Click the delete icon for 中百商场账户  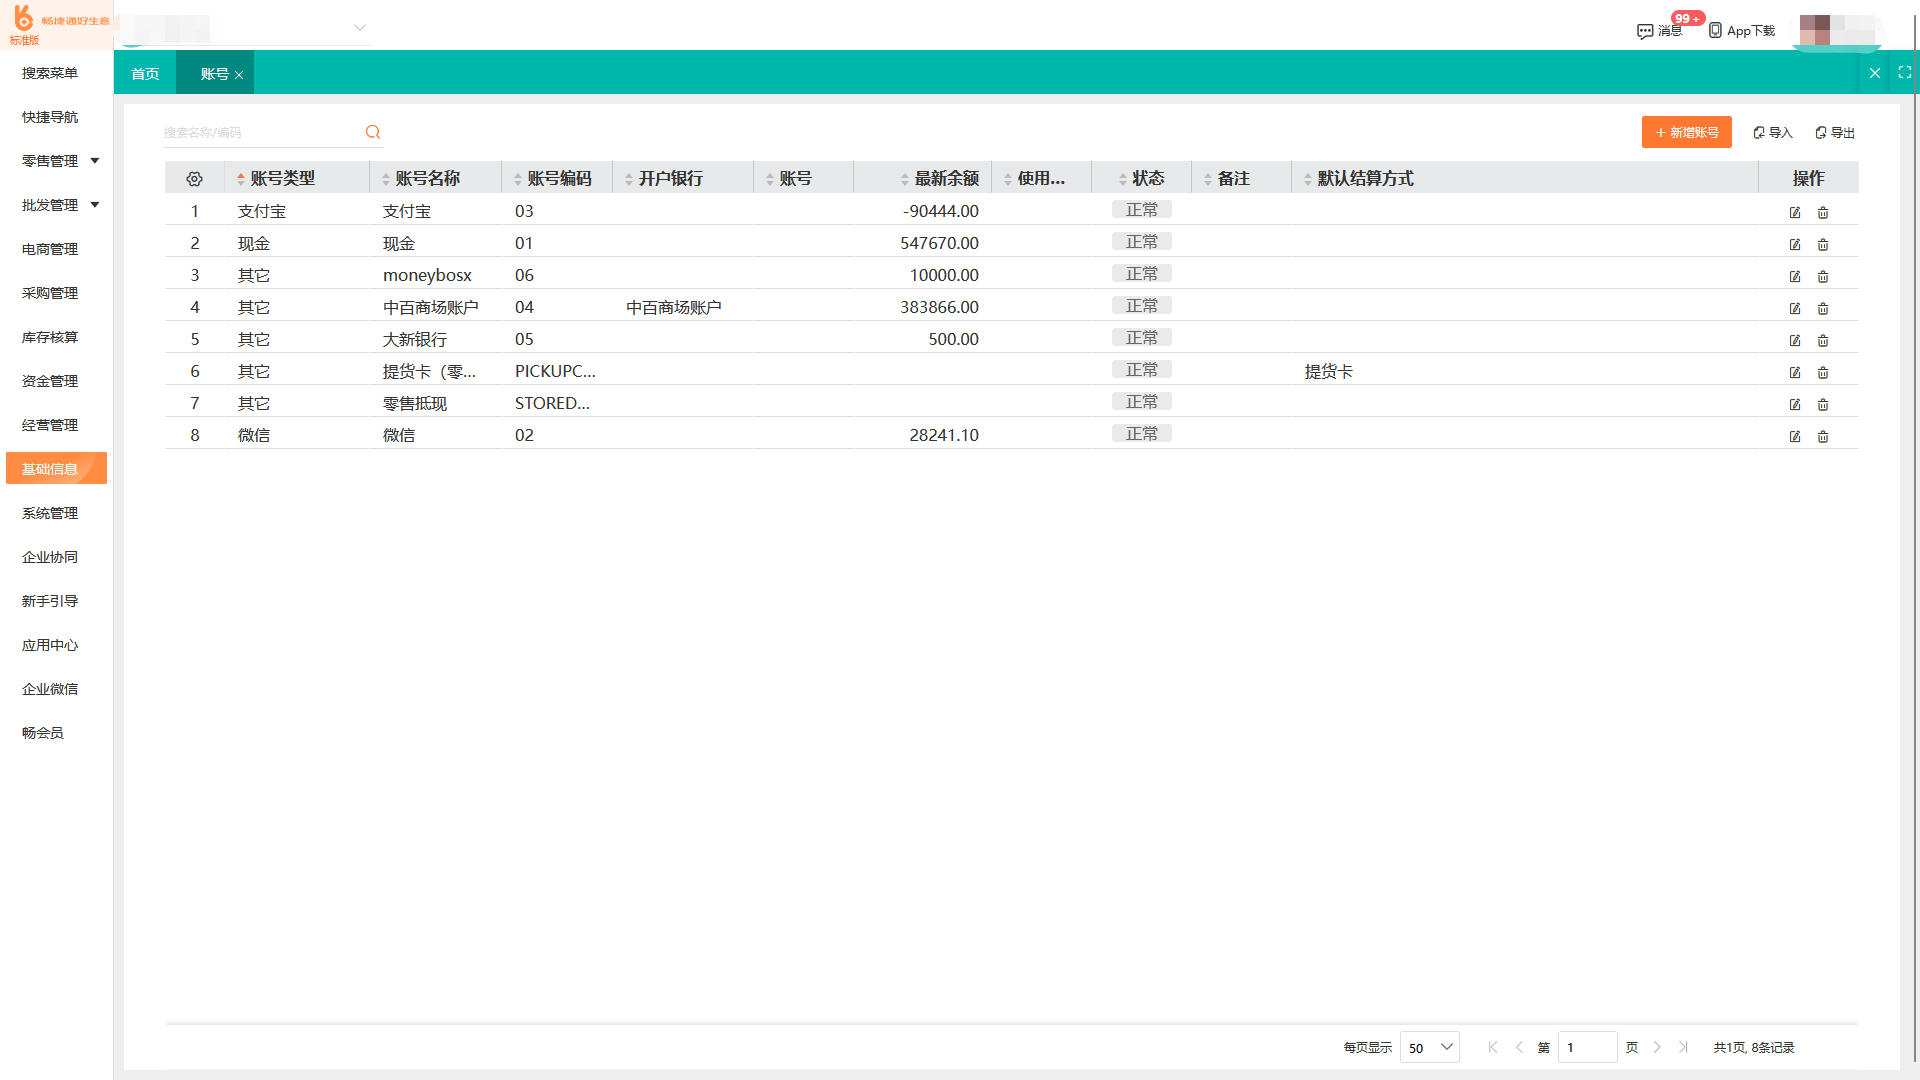tap(1822, 306)
